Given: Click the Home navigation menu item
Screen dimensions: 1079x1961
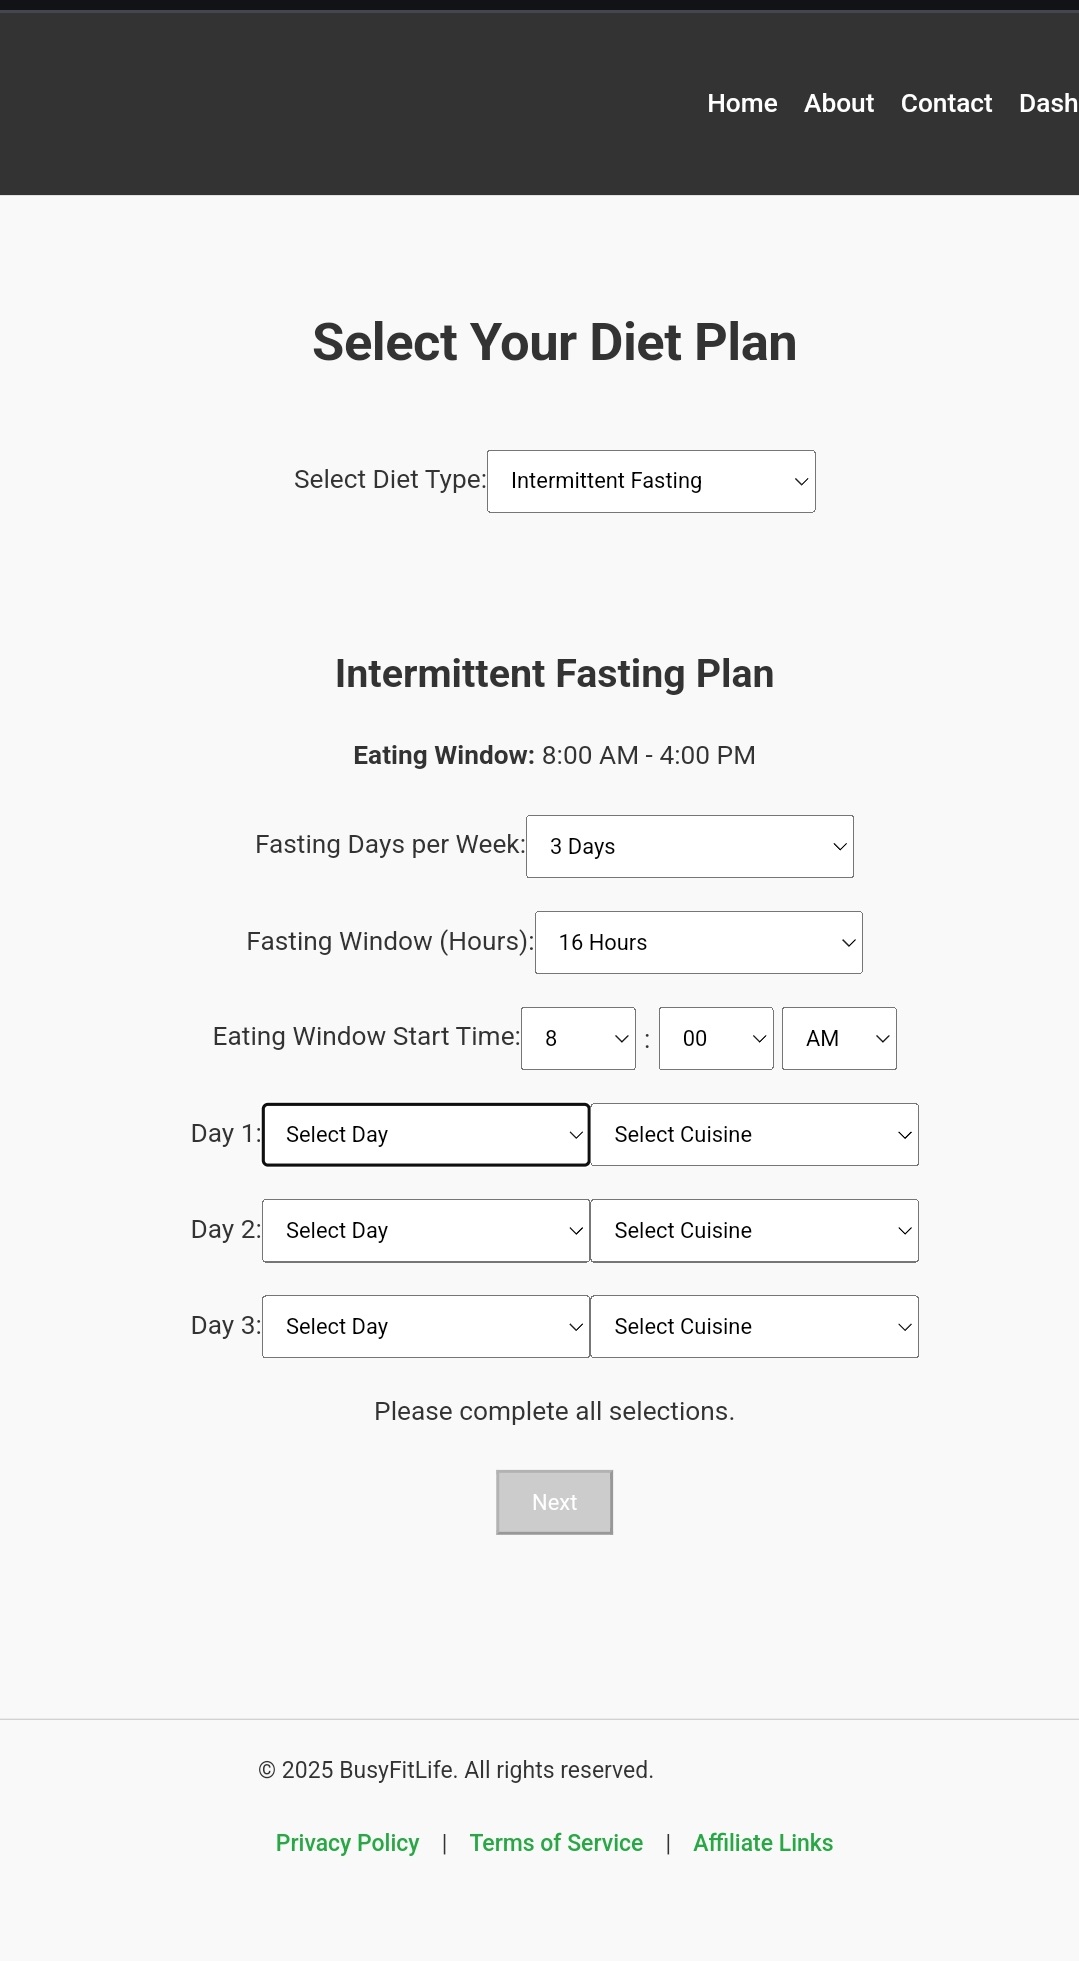Looking at the screenshot, I should 742,103.
